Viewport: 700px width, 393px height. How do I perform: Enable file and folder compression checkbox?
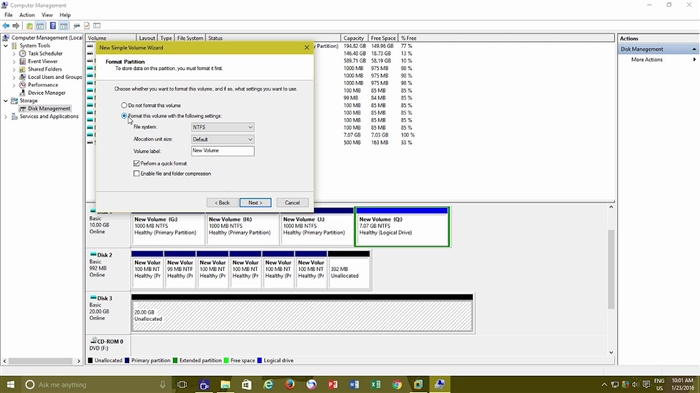click(x=137, y=174)
